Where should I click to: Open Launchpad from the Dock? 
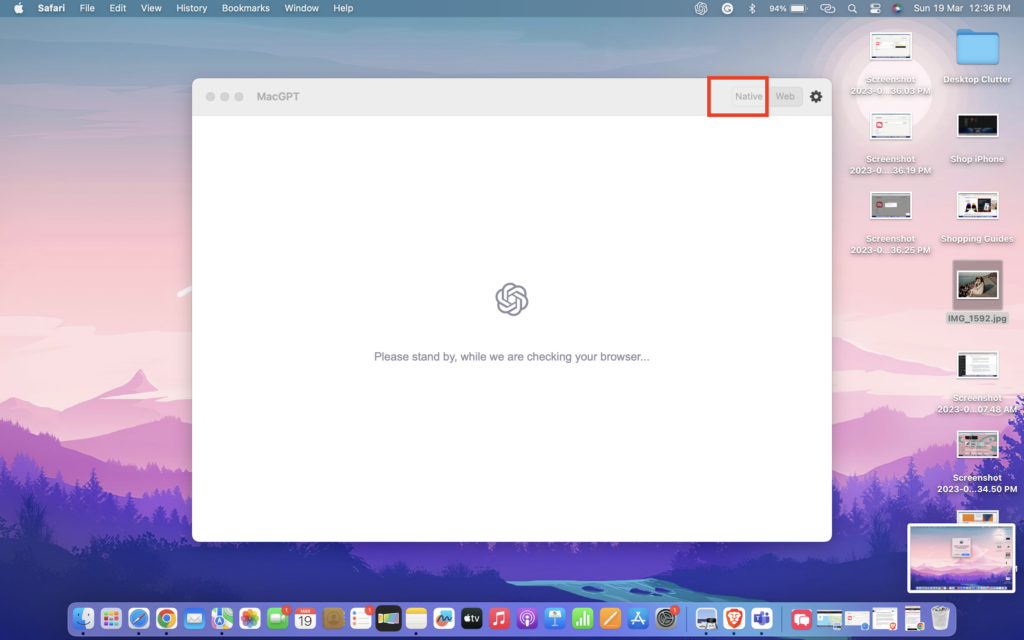pos(111,618)
